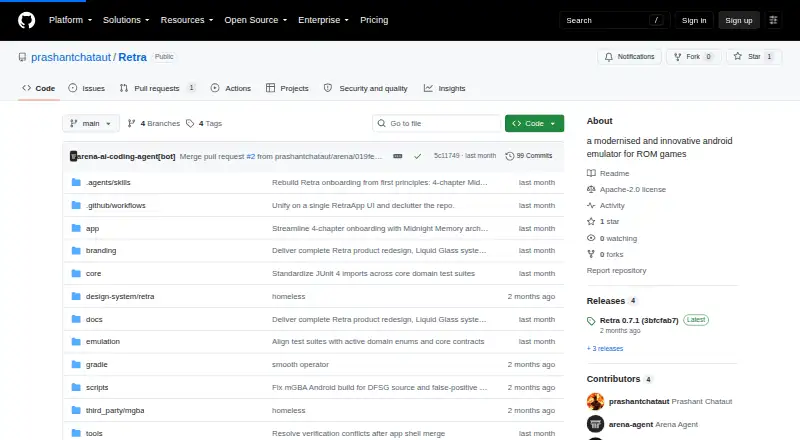The image size is (800, 440).
Task: Click the Sign in button
Action: coord(694,20)
